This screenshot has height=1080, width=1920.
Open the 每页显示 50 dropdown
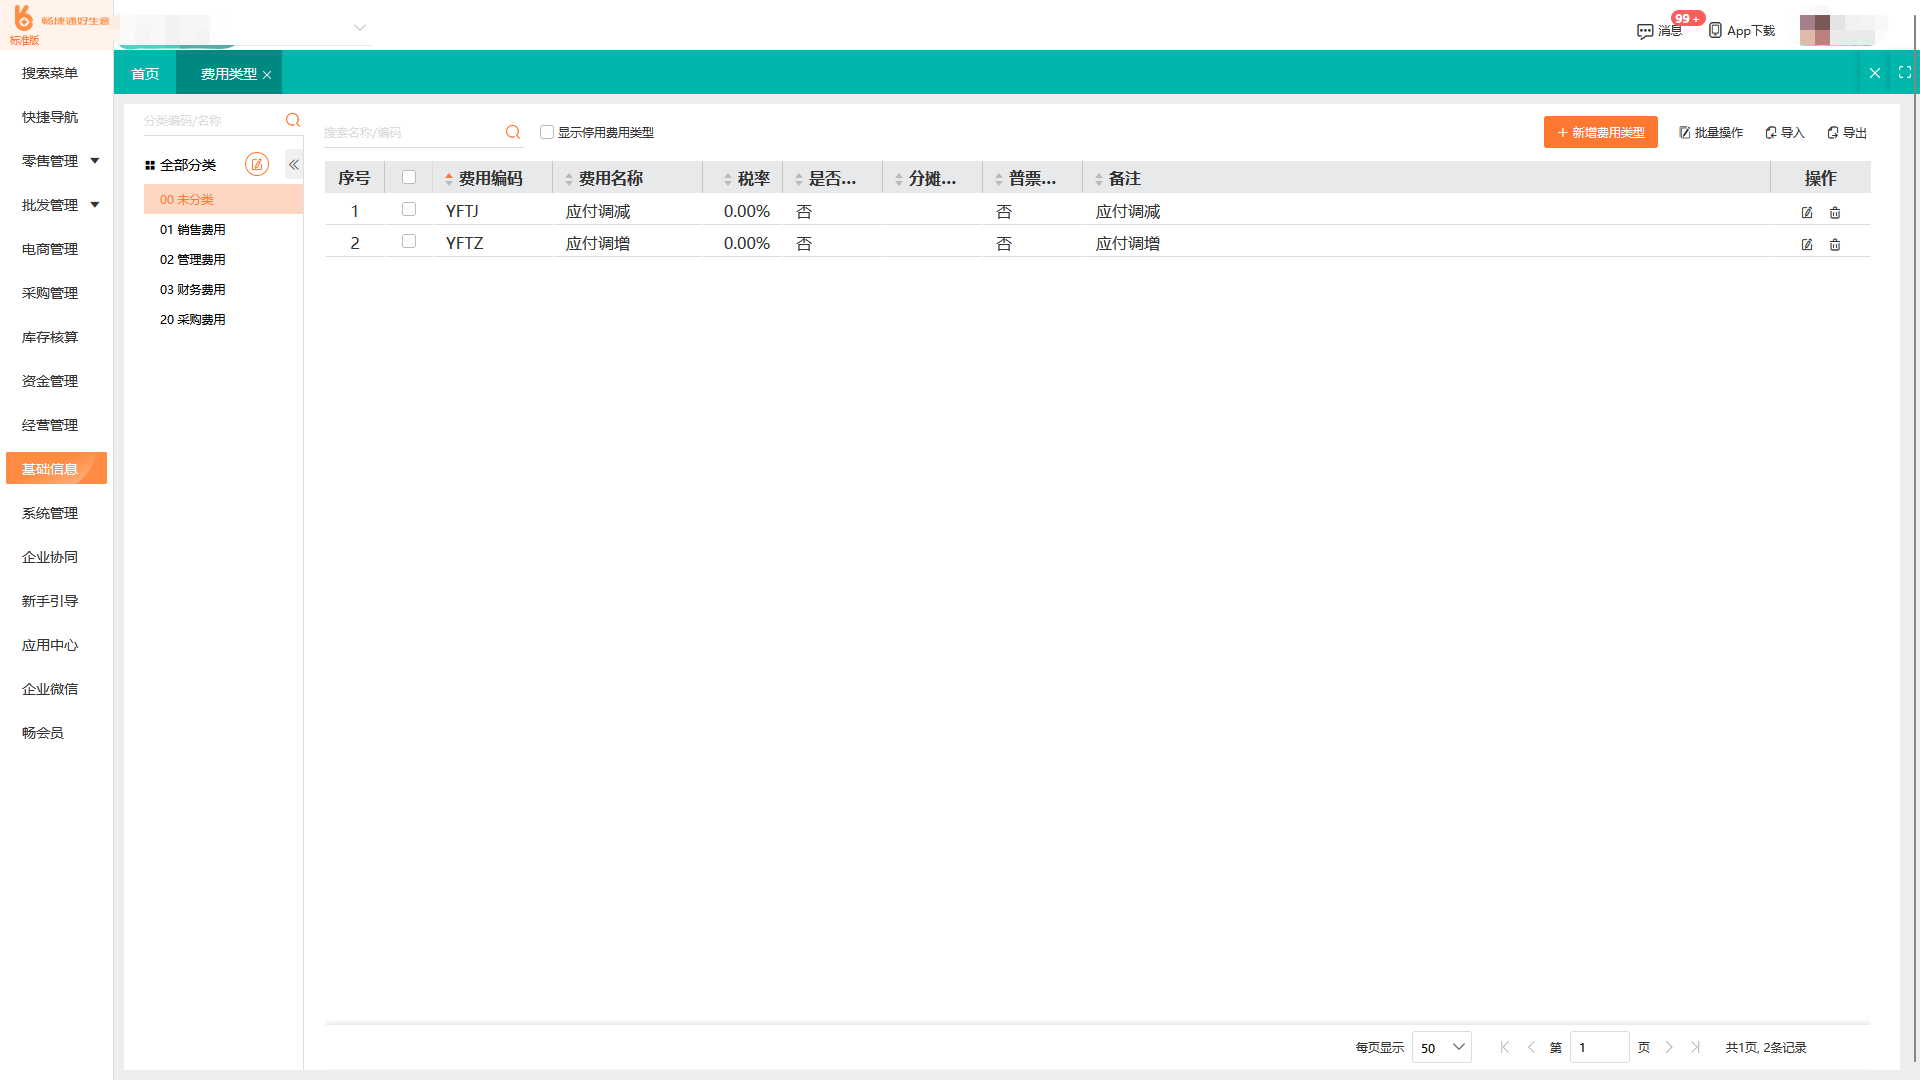[1439, 1047]
